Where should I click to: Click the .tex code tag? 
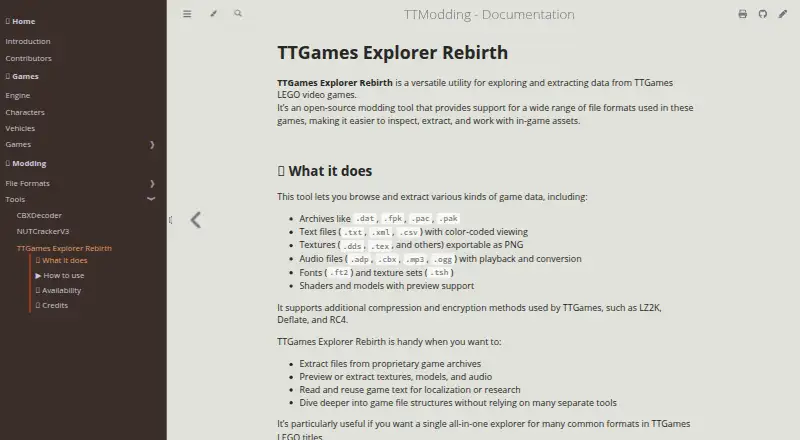[x=380, y=246]
